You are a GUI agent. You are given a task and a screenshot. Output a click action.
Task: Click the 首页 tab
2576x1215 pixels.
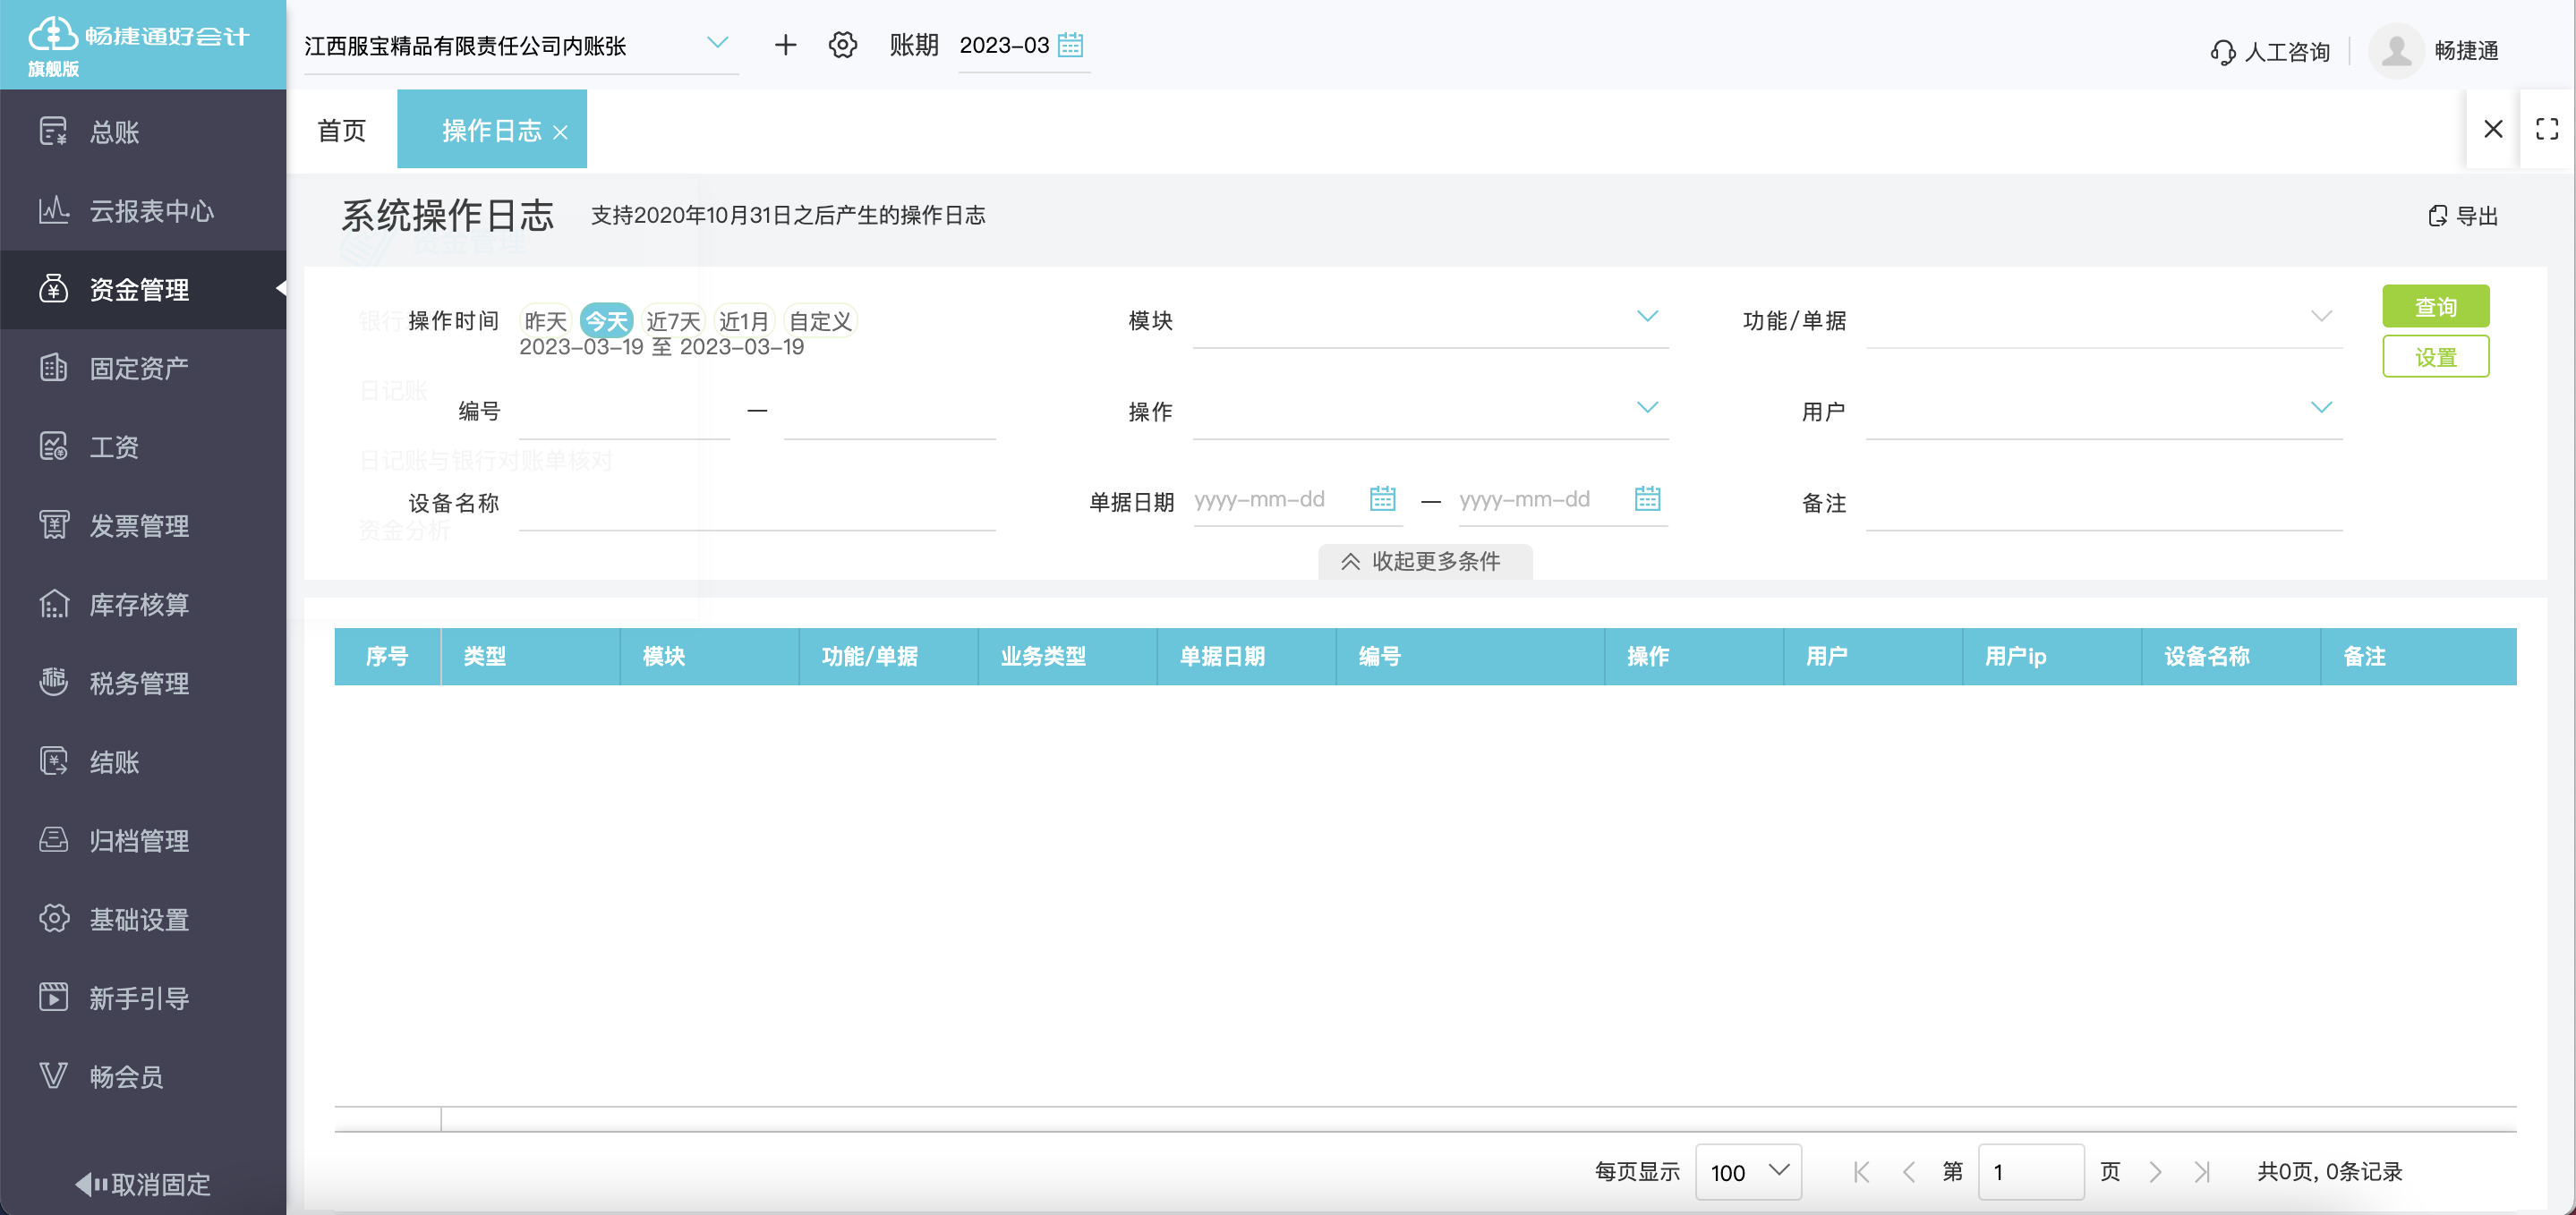342,130
